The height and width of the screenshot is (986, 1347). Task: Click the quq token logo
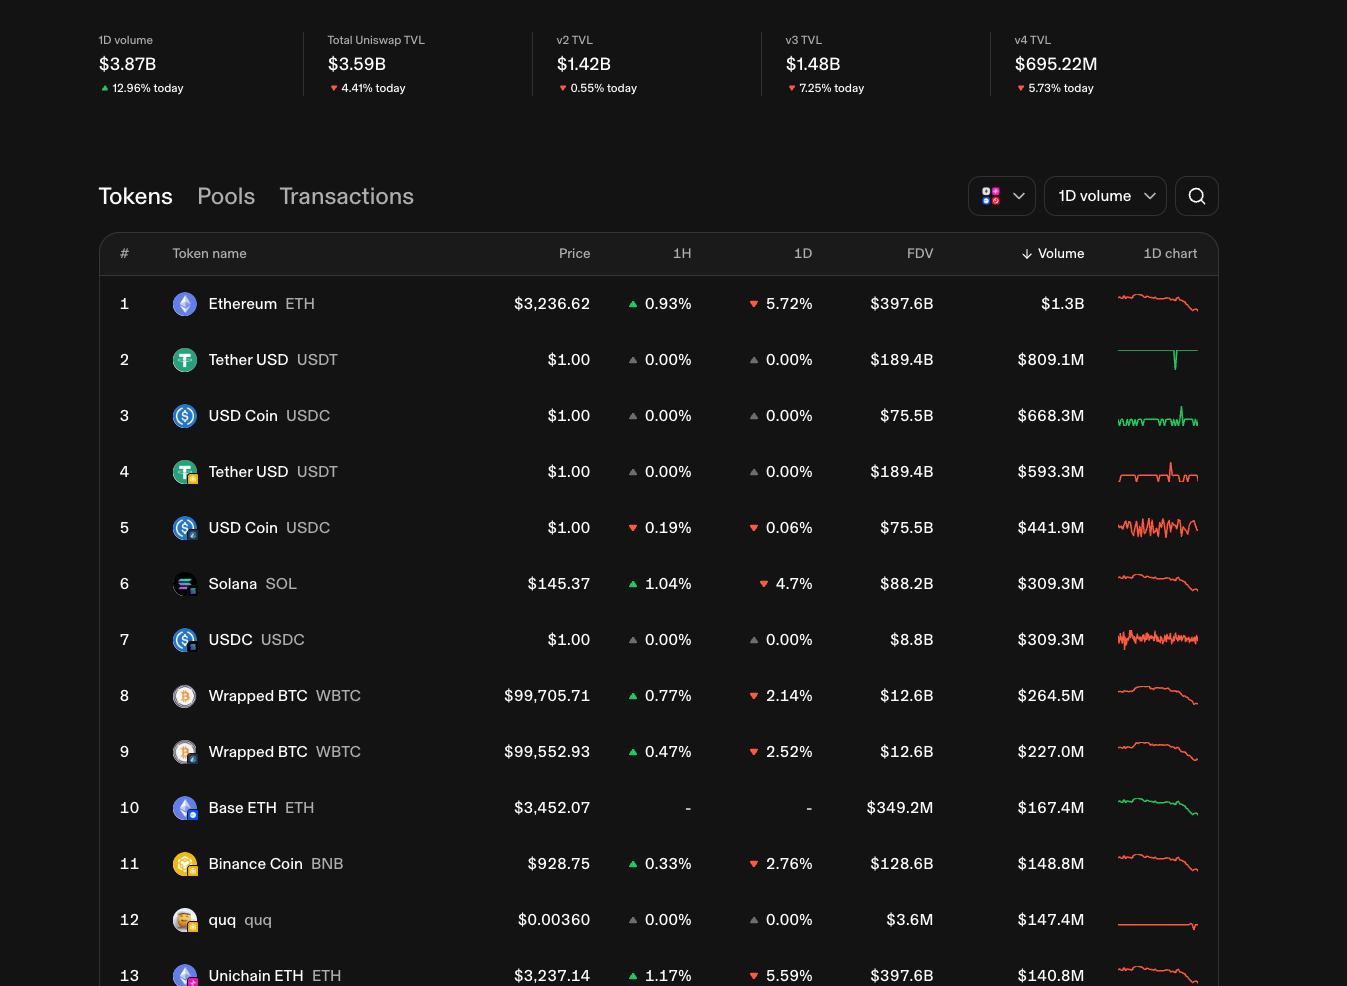tap(185, 920)
